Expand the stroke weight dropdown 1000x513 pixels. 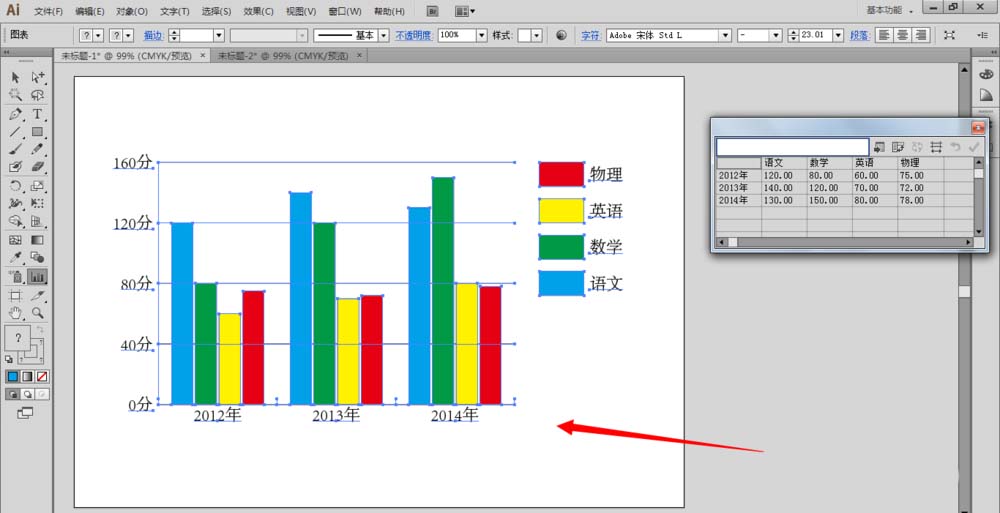point(219,35)
